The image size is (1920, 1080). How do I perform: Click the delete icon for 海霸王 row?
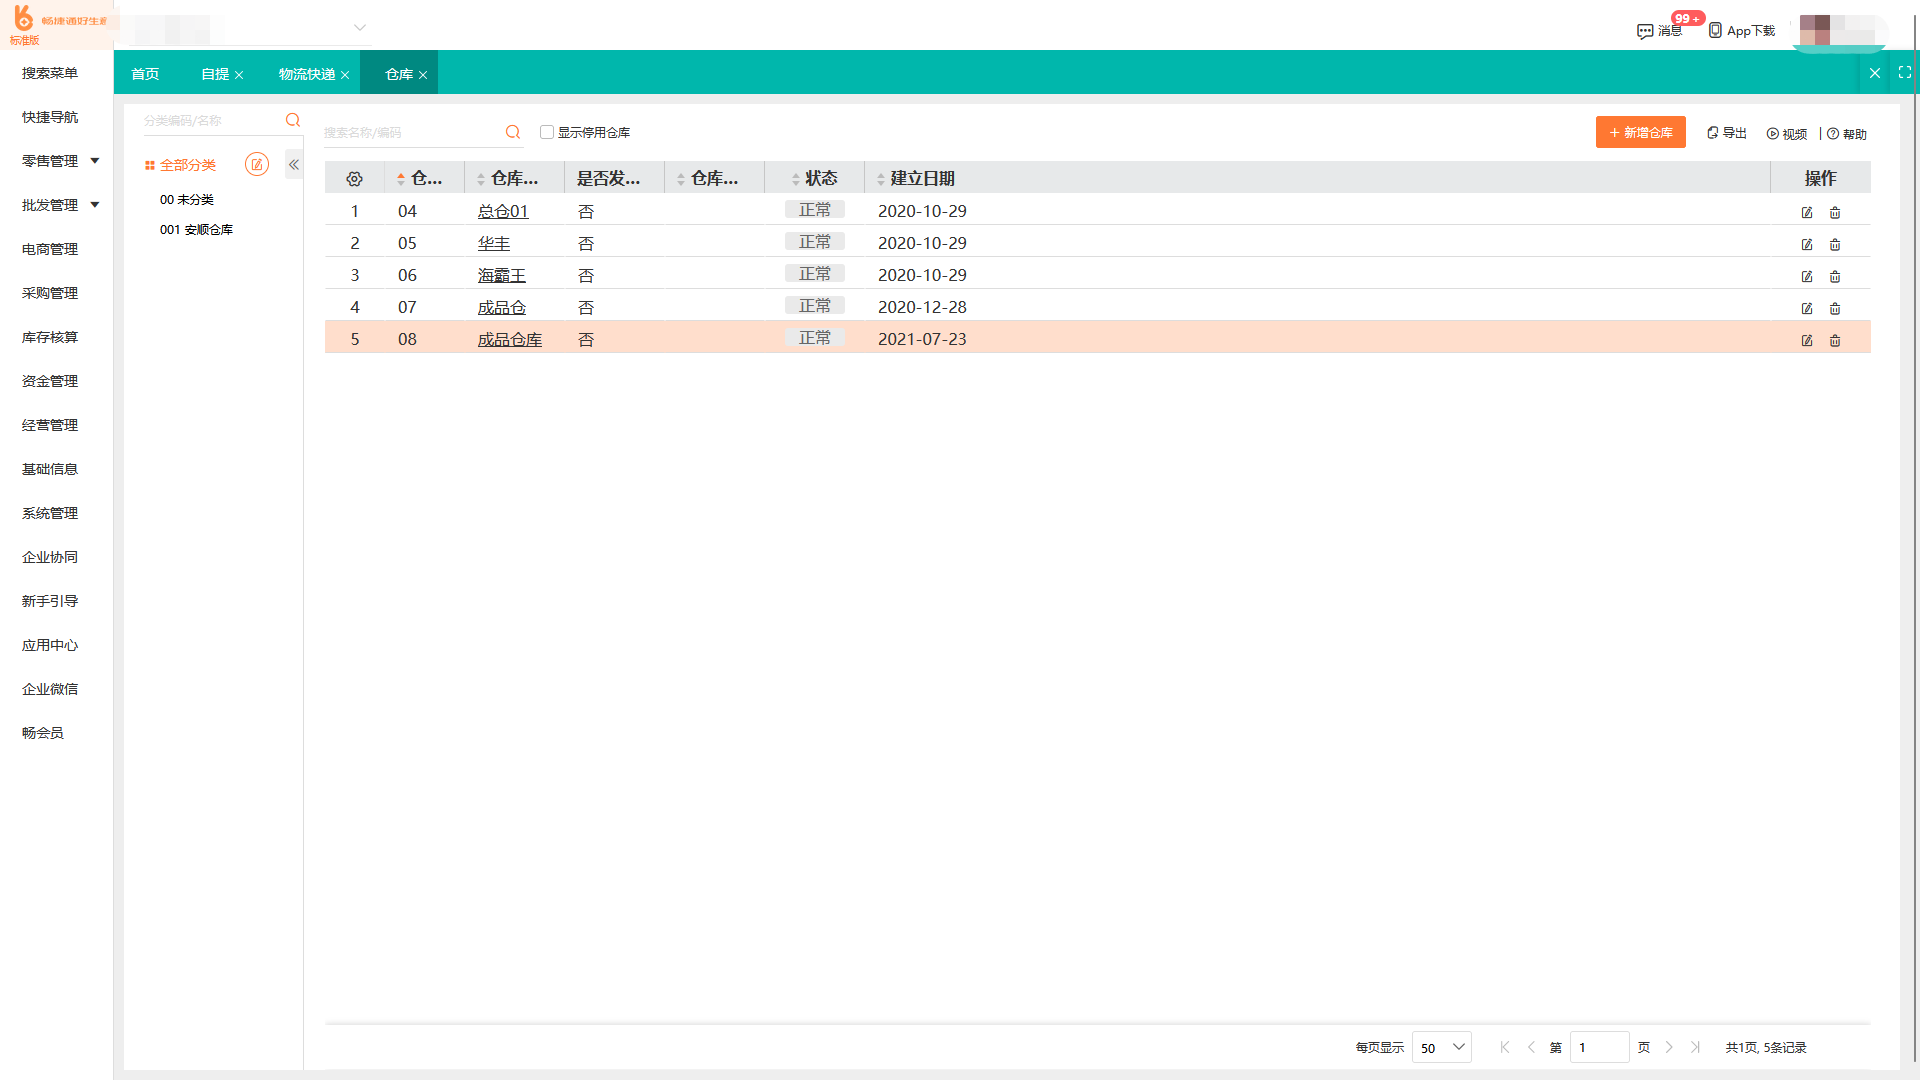1834,274
